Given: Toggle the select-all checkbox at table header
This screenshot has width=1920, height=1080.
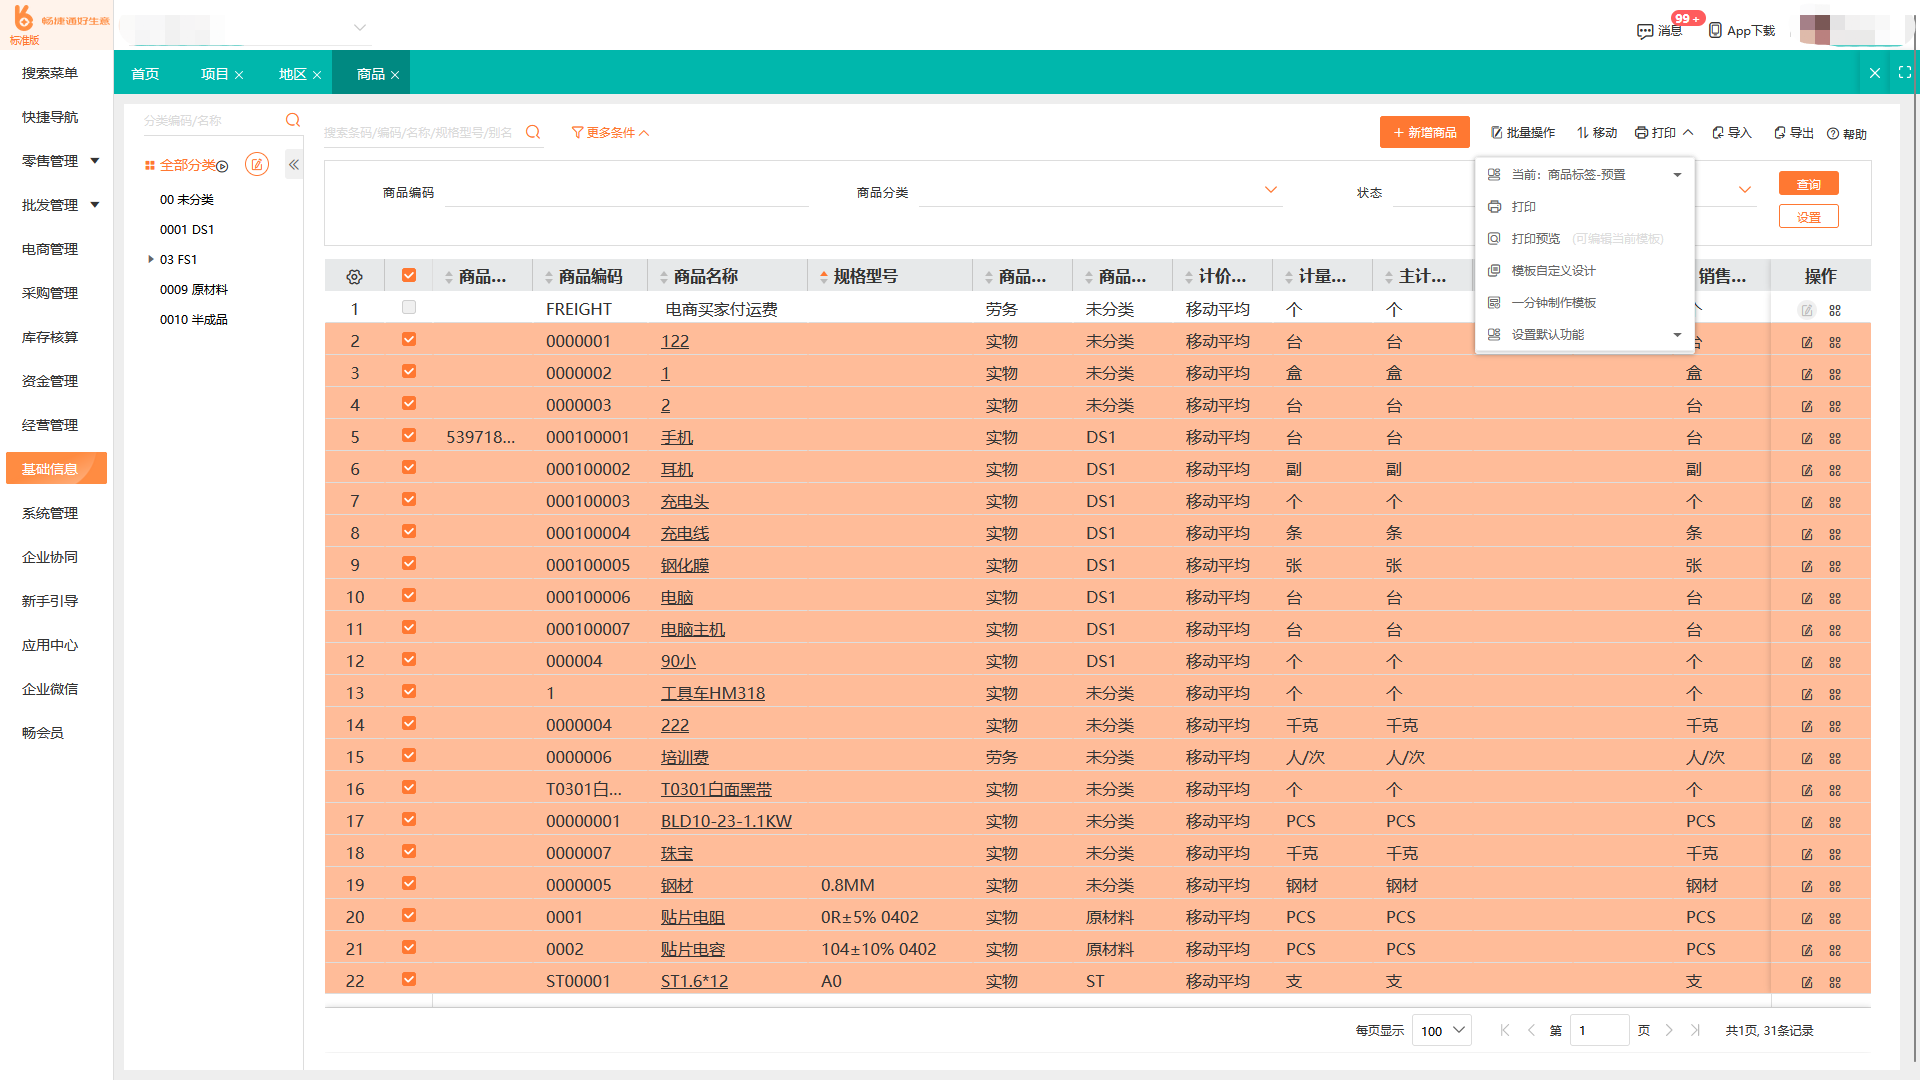Looking at the screenshot, I should coord(409,274).
